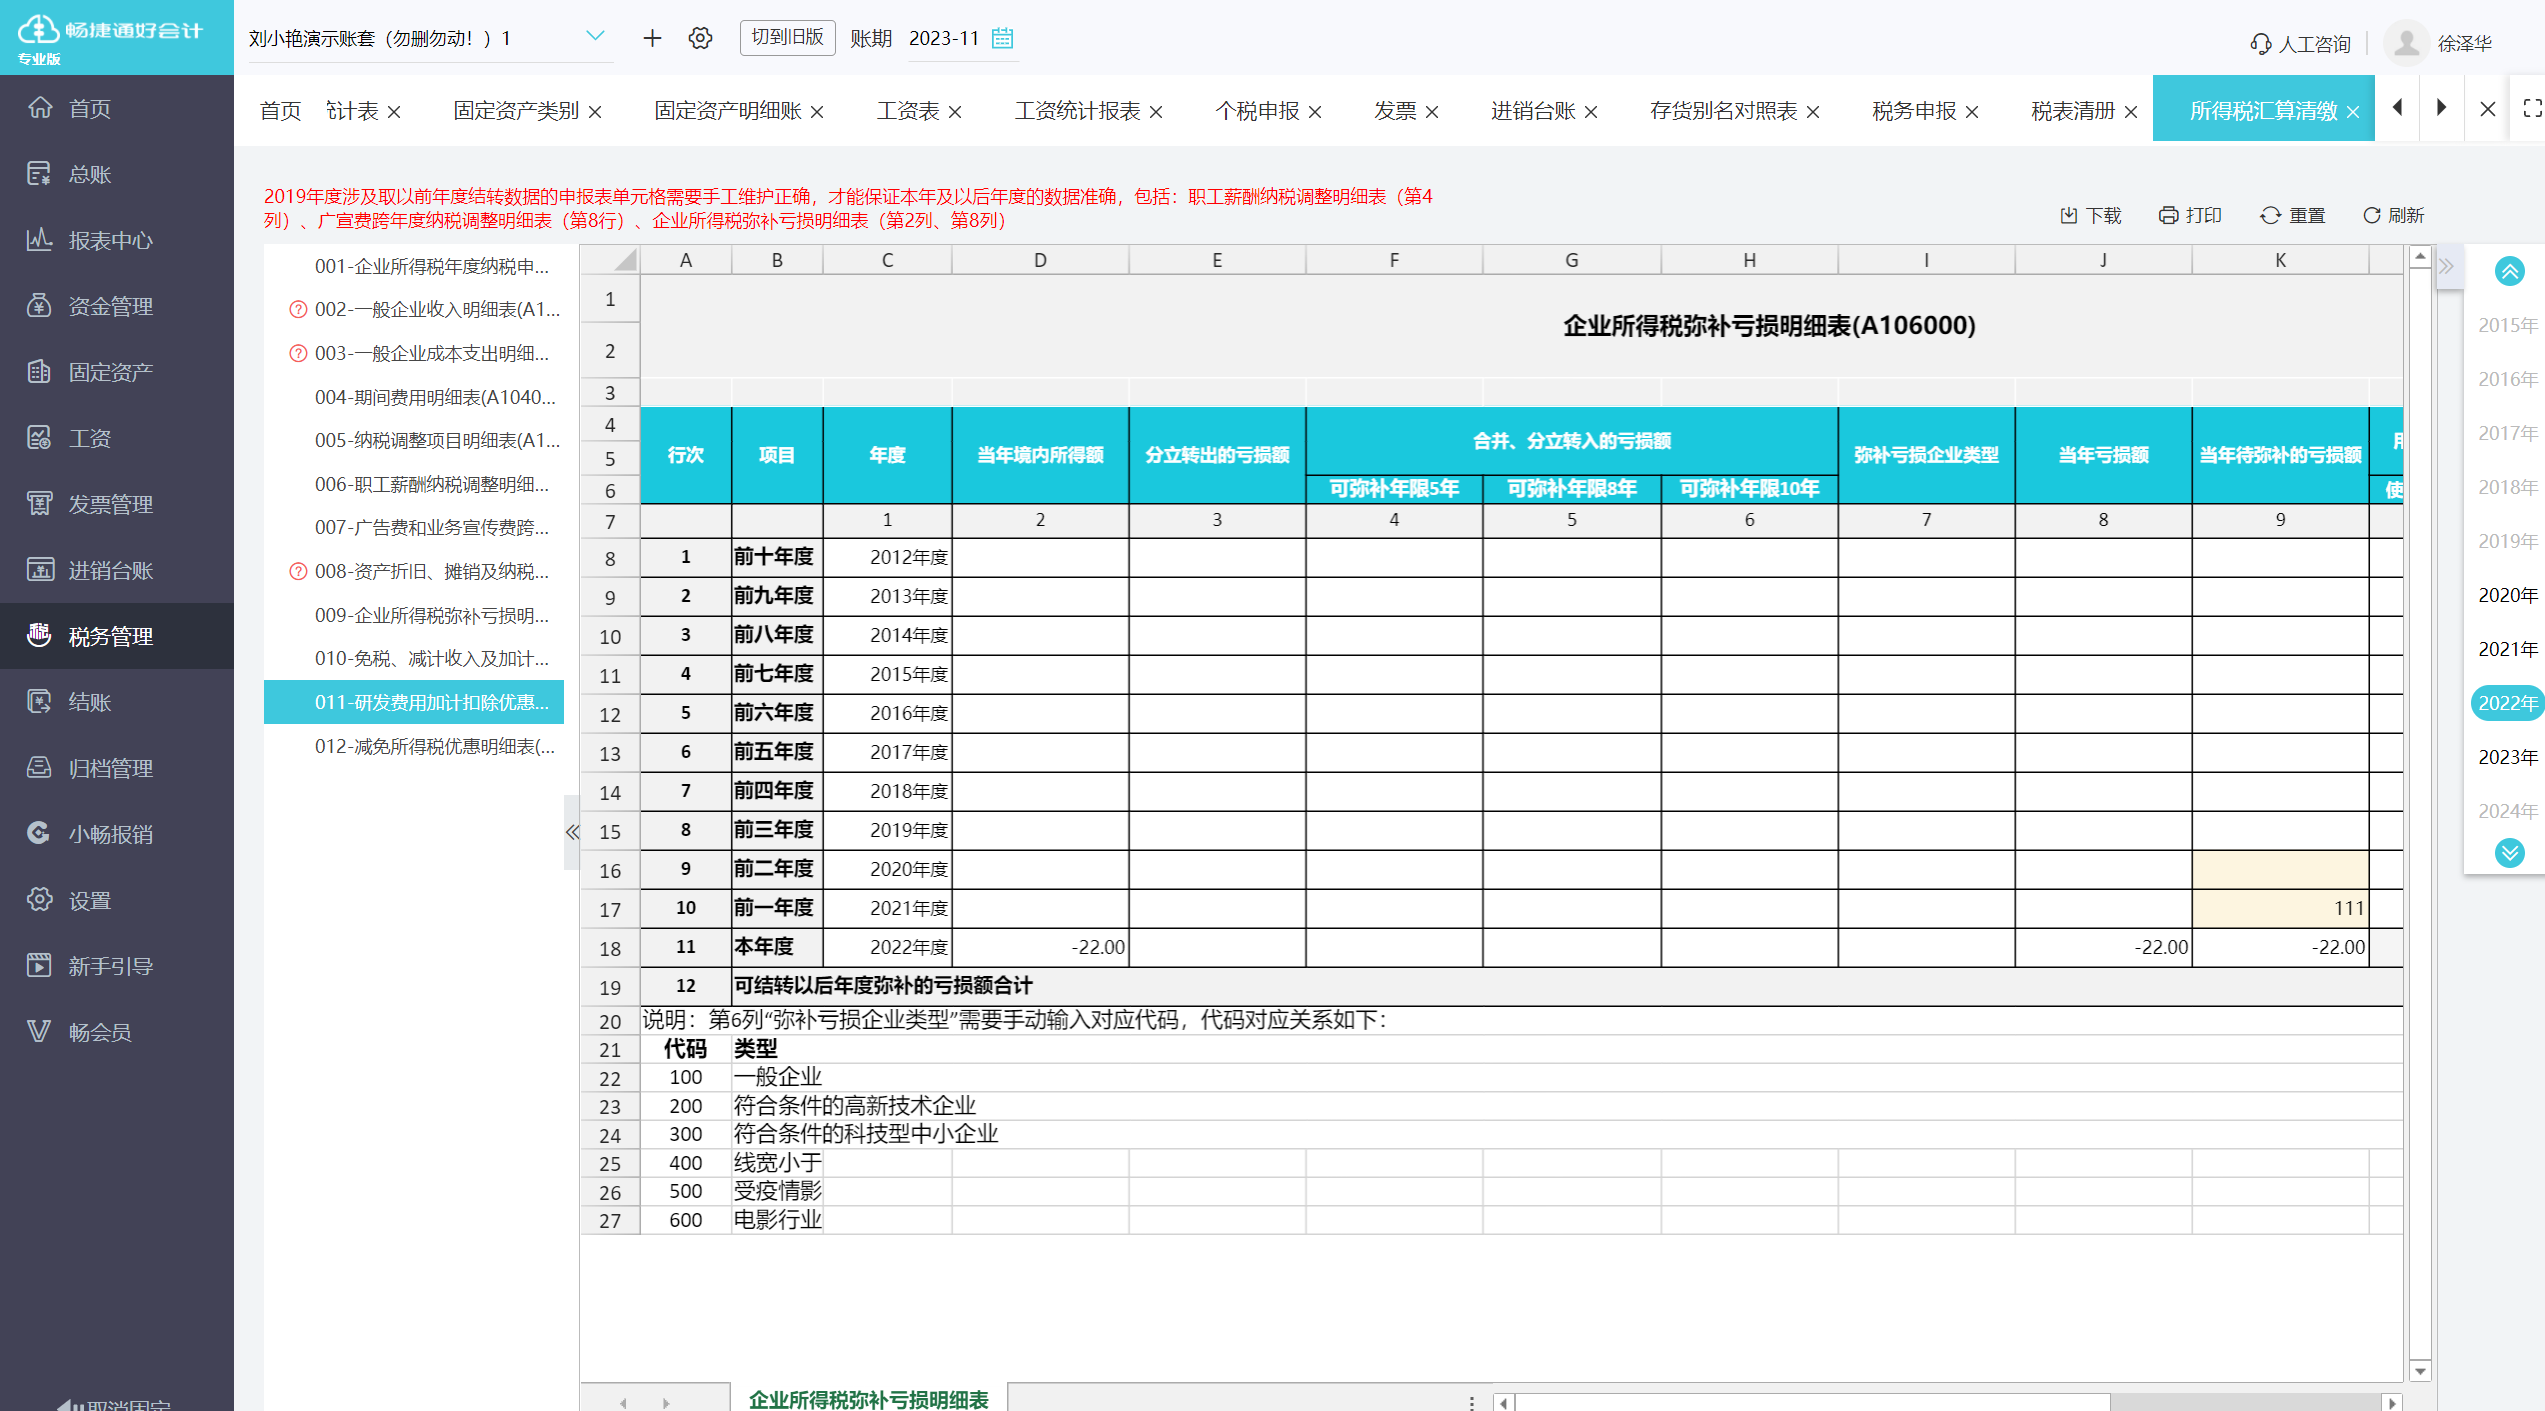Toggle the 切到旧版 old version button

tap(780, 38)
